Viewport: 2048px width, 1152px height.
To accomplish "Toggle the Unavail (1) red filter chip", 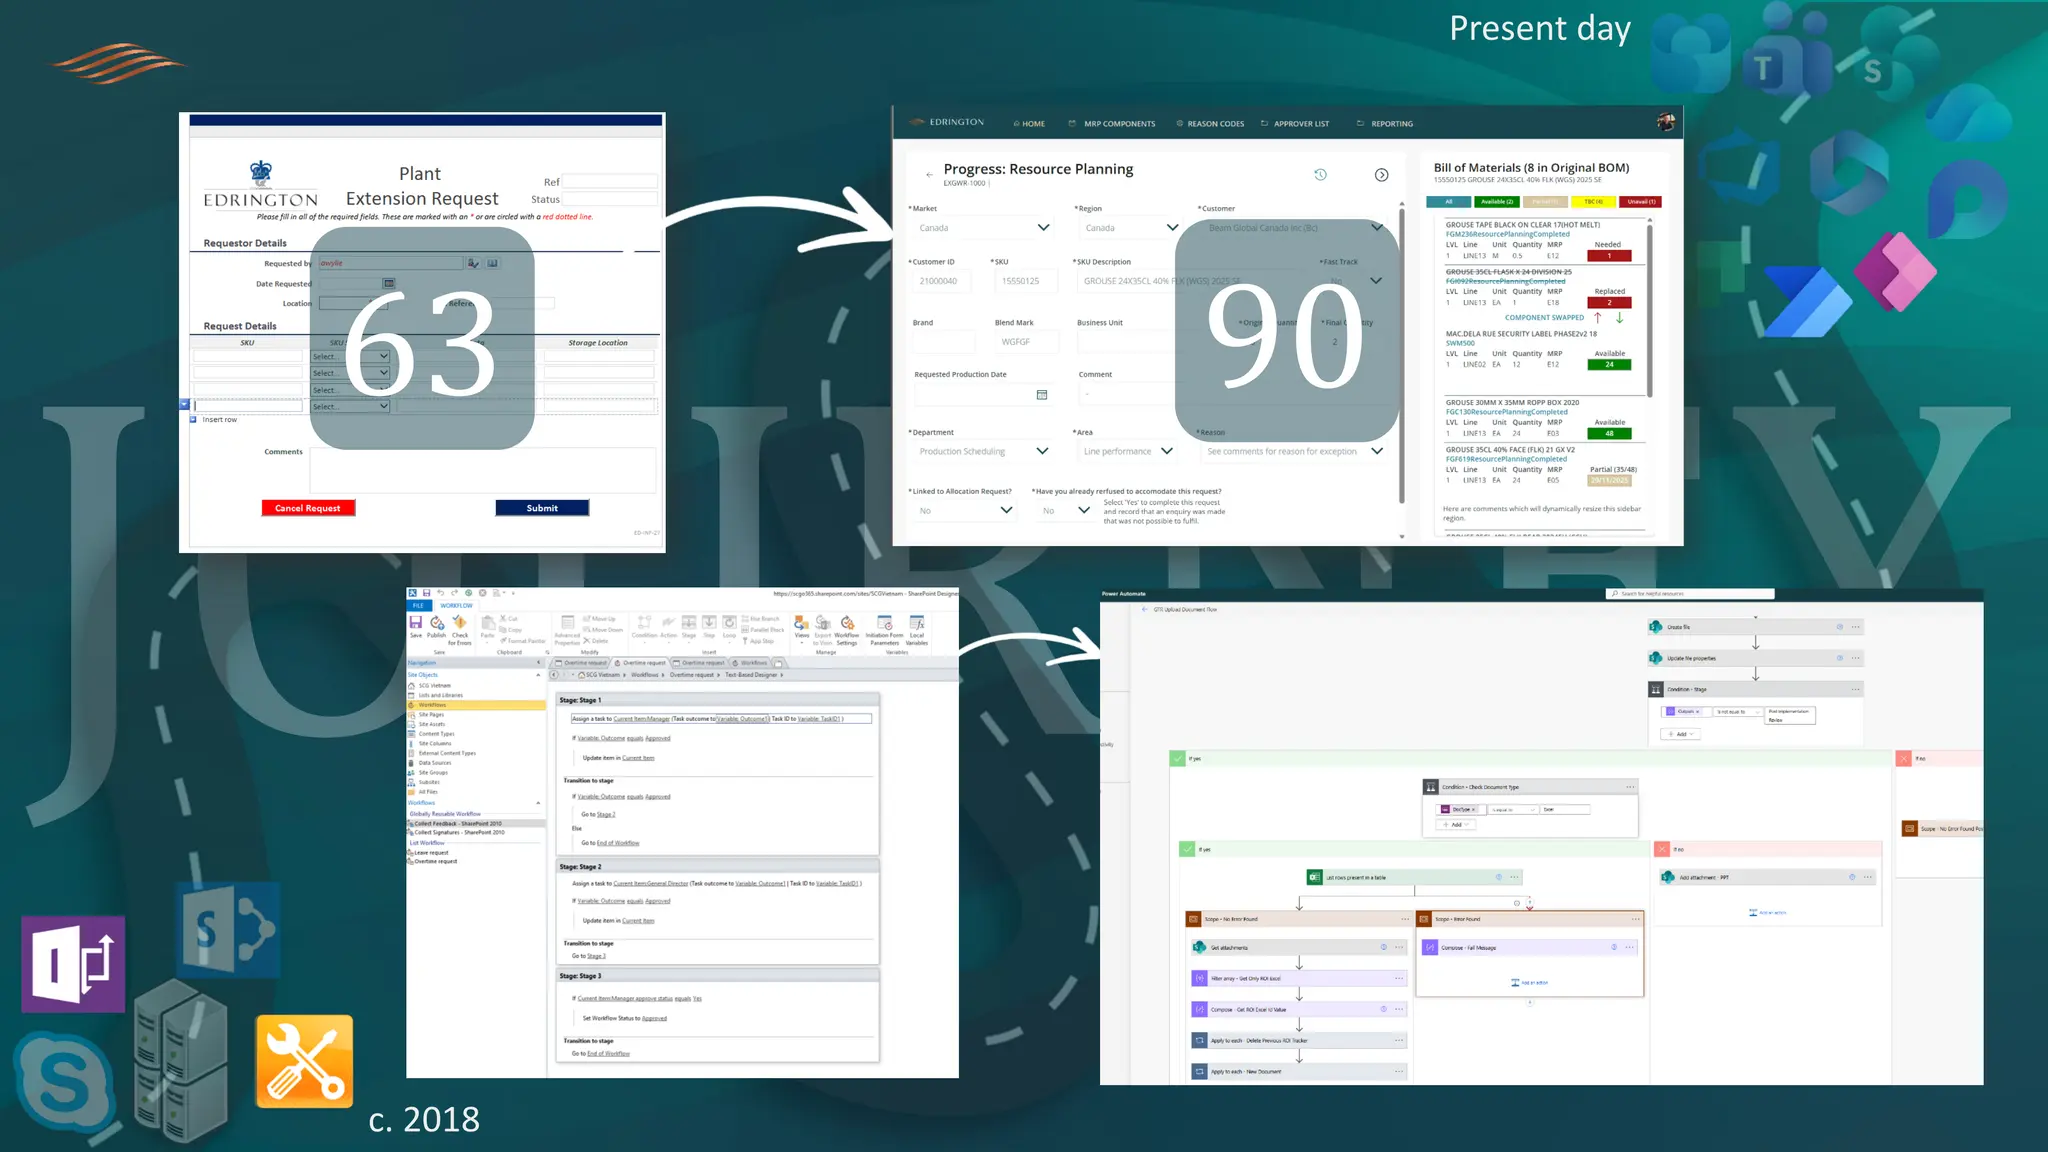I will [x=1640, y=202].
